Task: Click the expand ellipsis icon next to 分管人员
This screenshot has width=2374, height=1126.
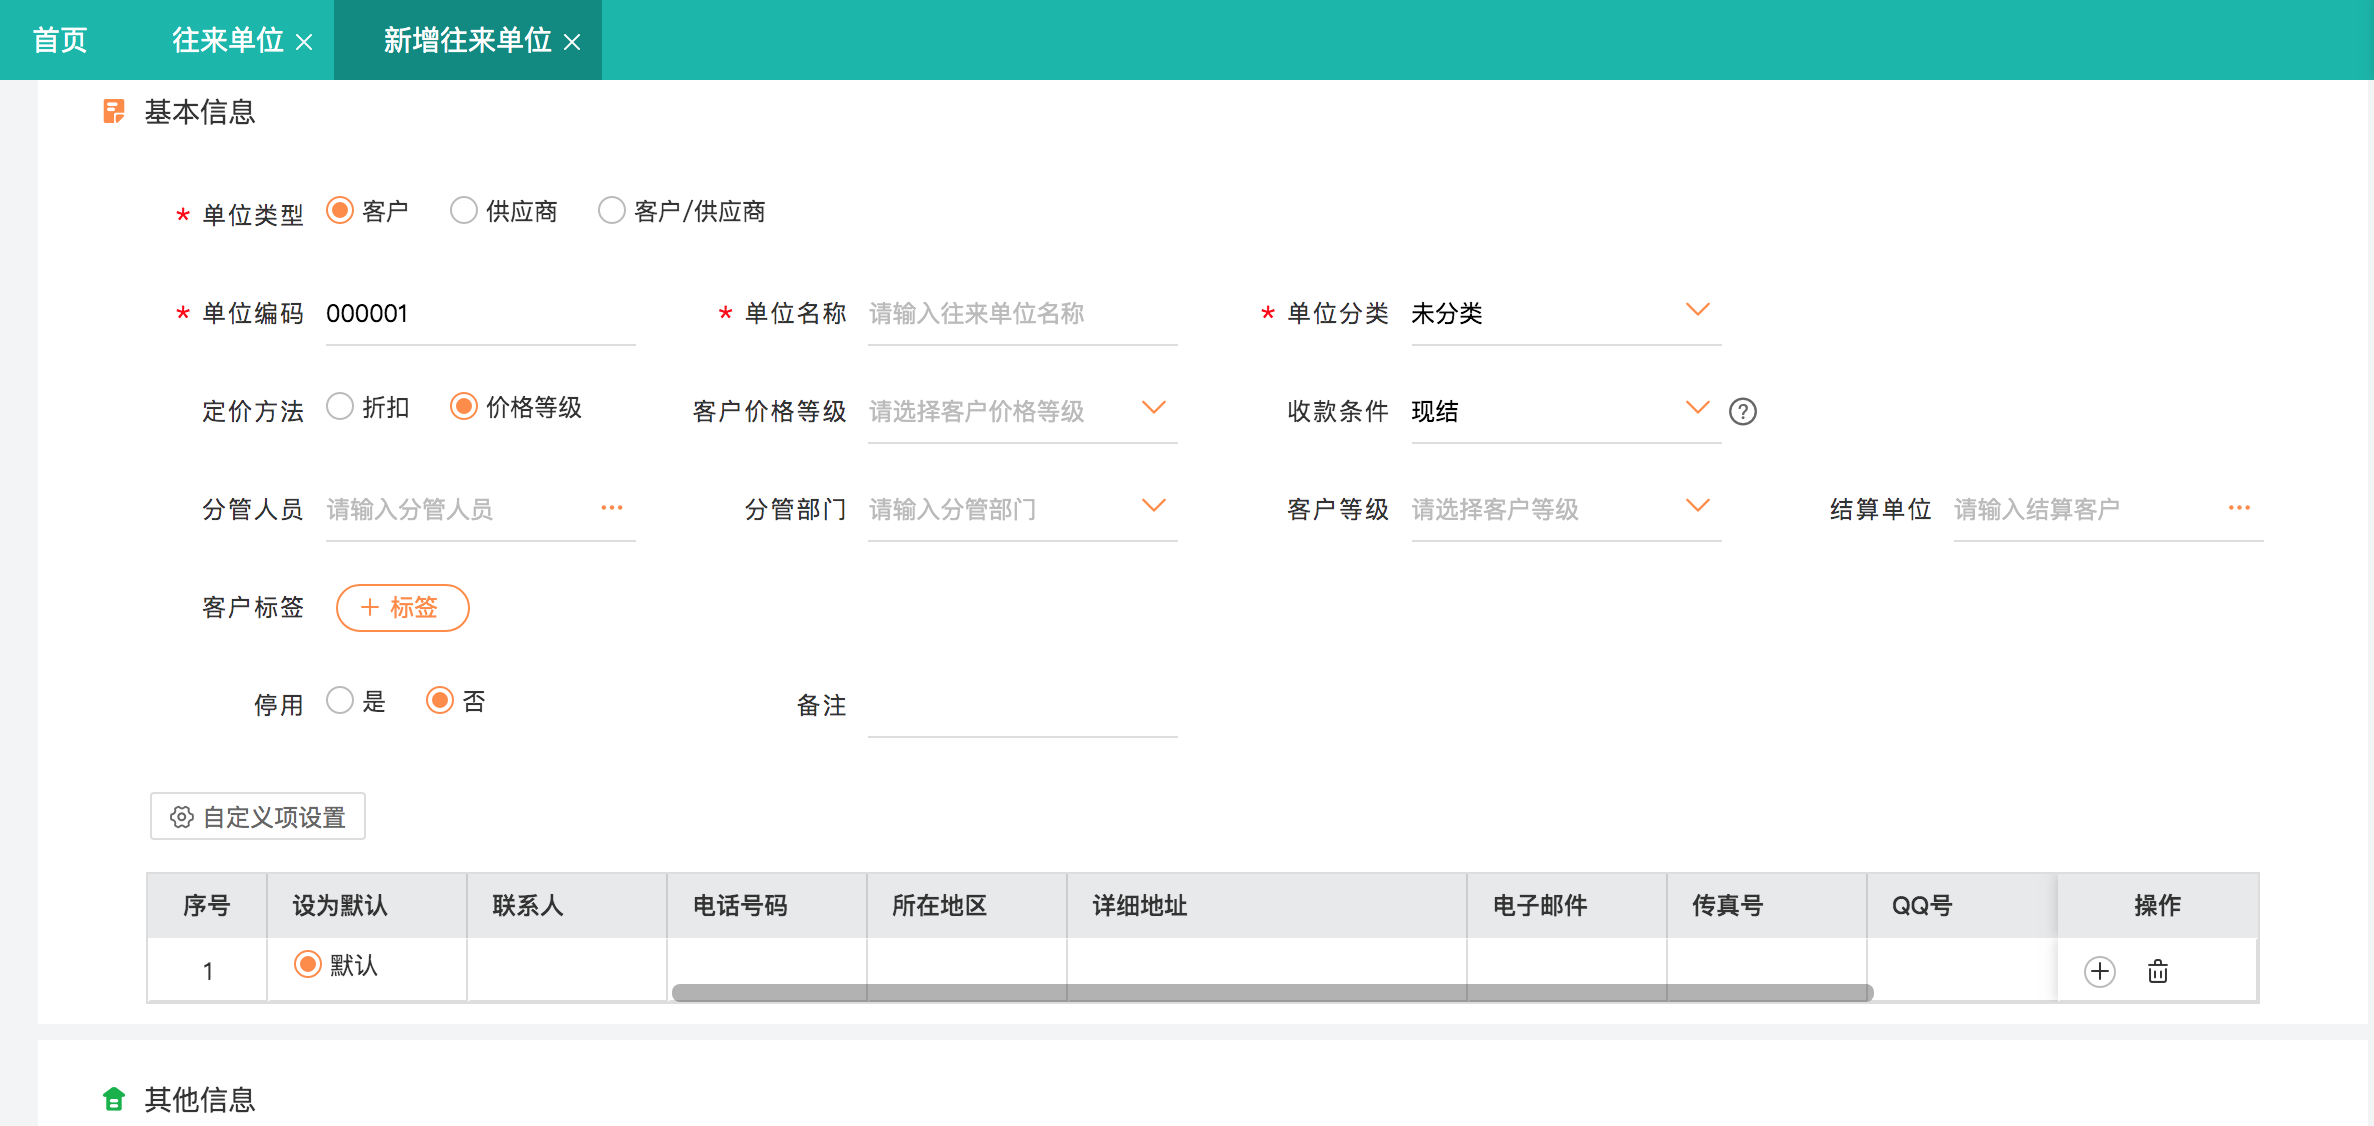Action: tap(613, 509)
